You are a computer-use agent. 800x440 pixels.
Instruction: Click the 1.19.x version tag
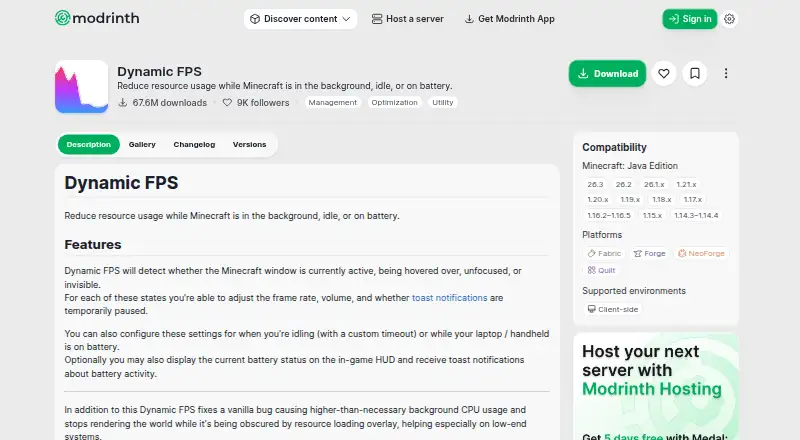point(630,200)
